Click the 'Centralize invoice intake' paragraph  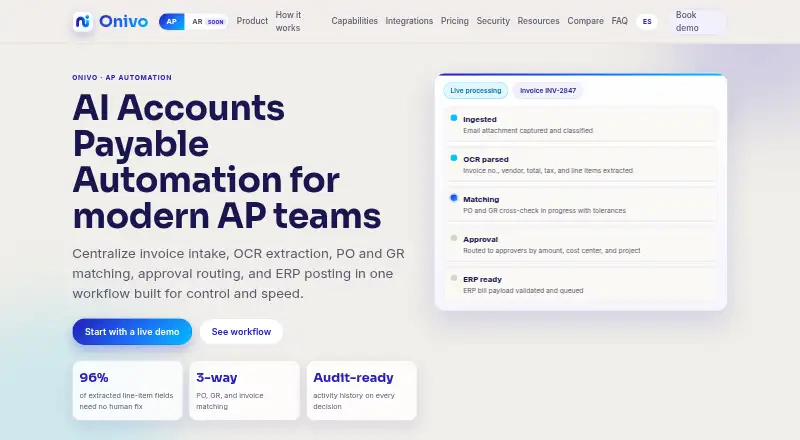pyautogui.click(x=238, y=274)
